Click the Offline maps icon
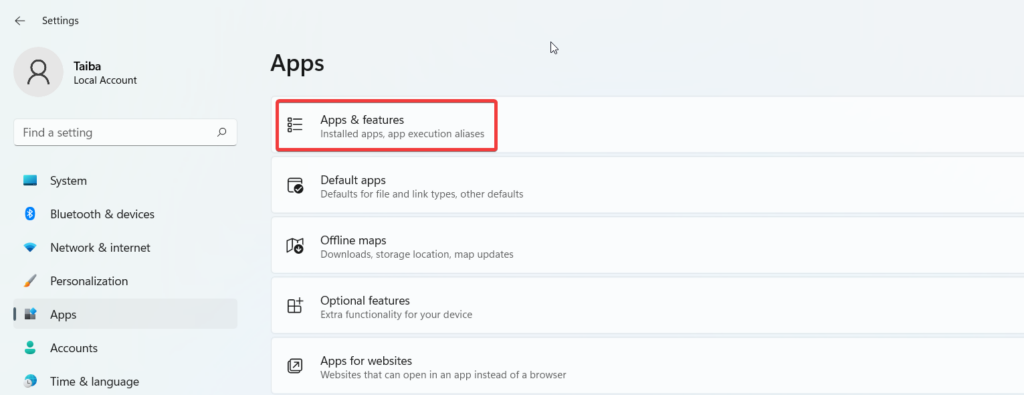The height and width of the screenshot is (395, 1024). pyautogui.click(x=295, y=245)
